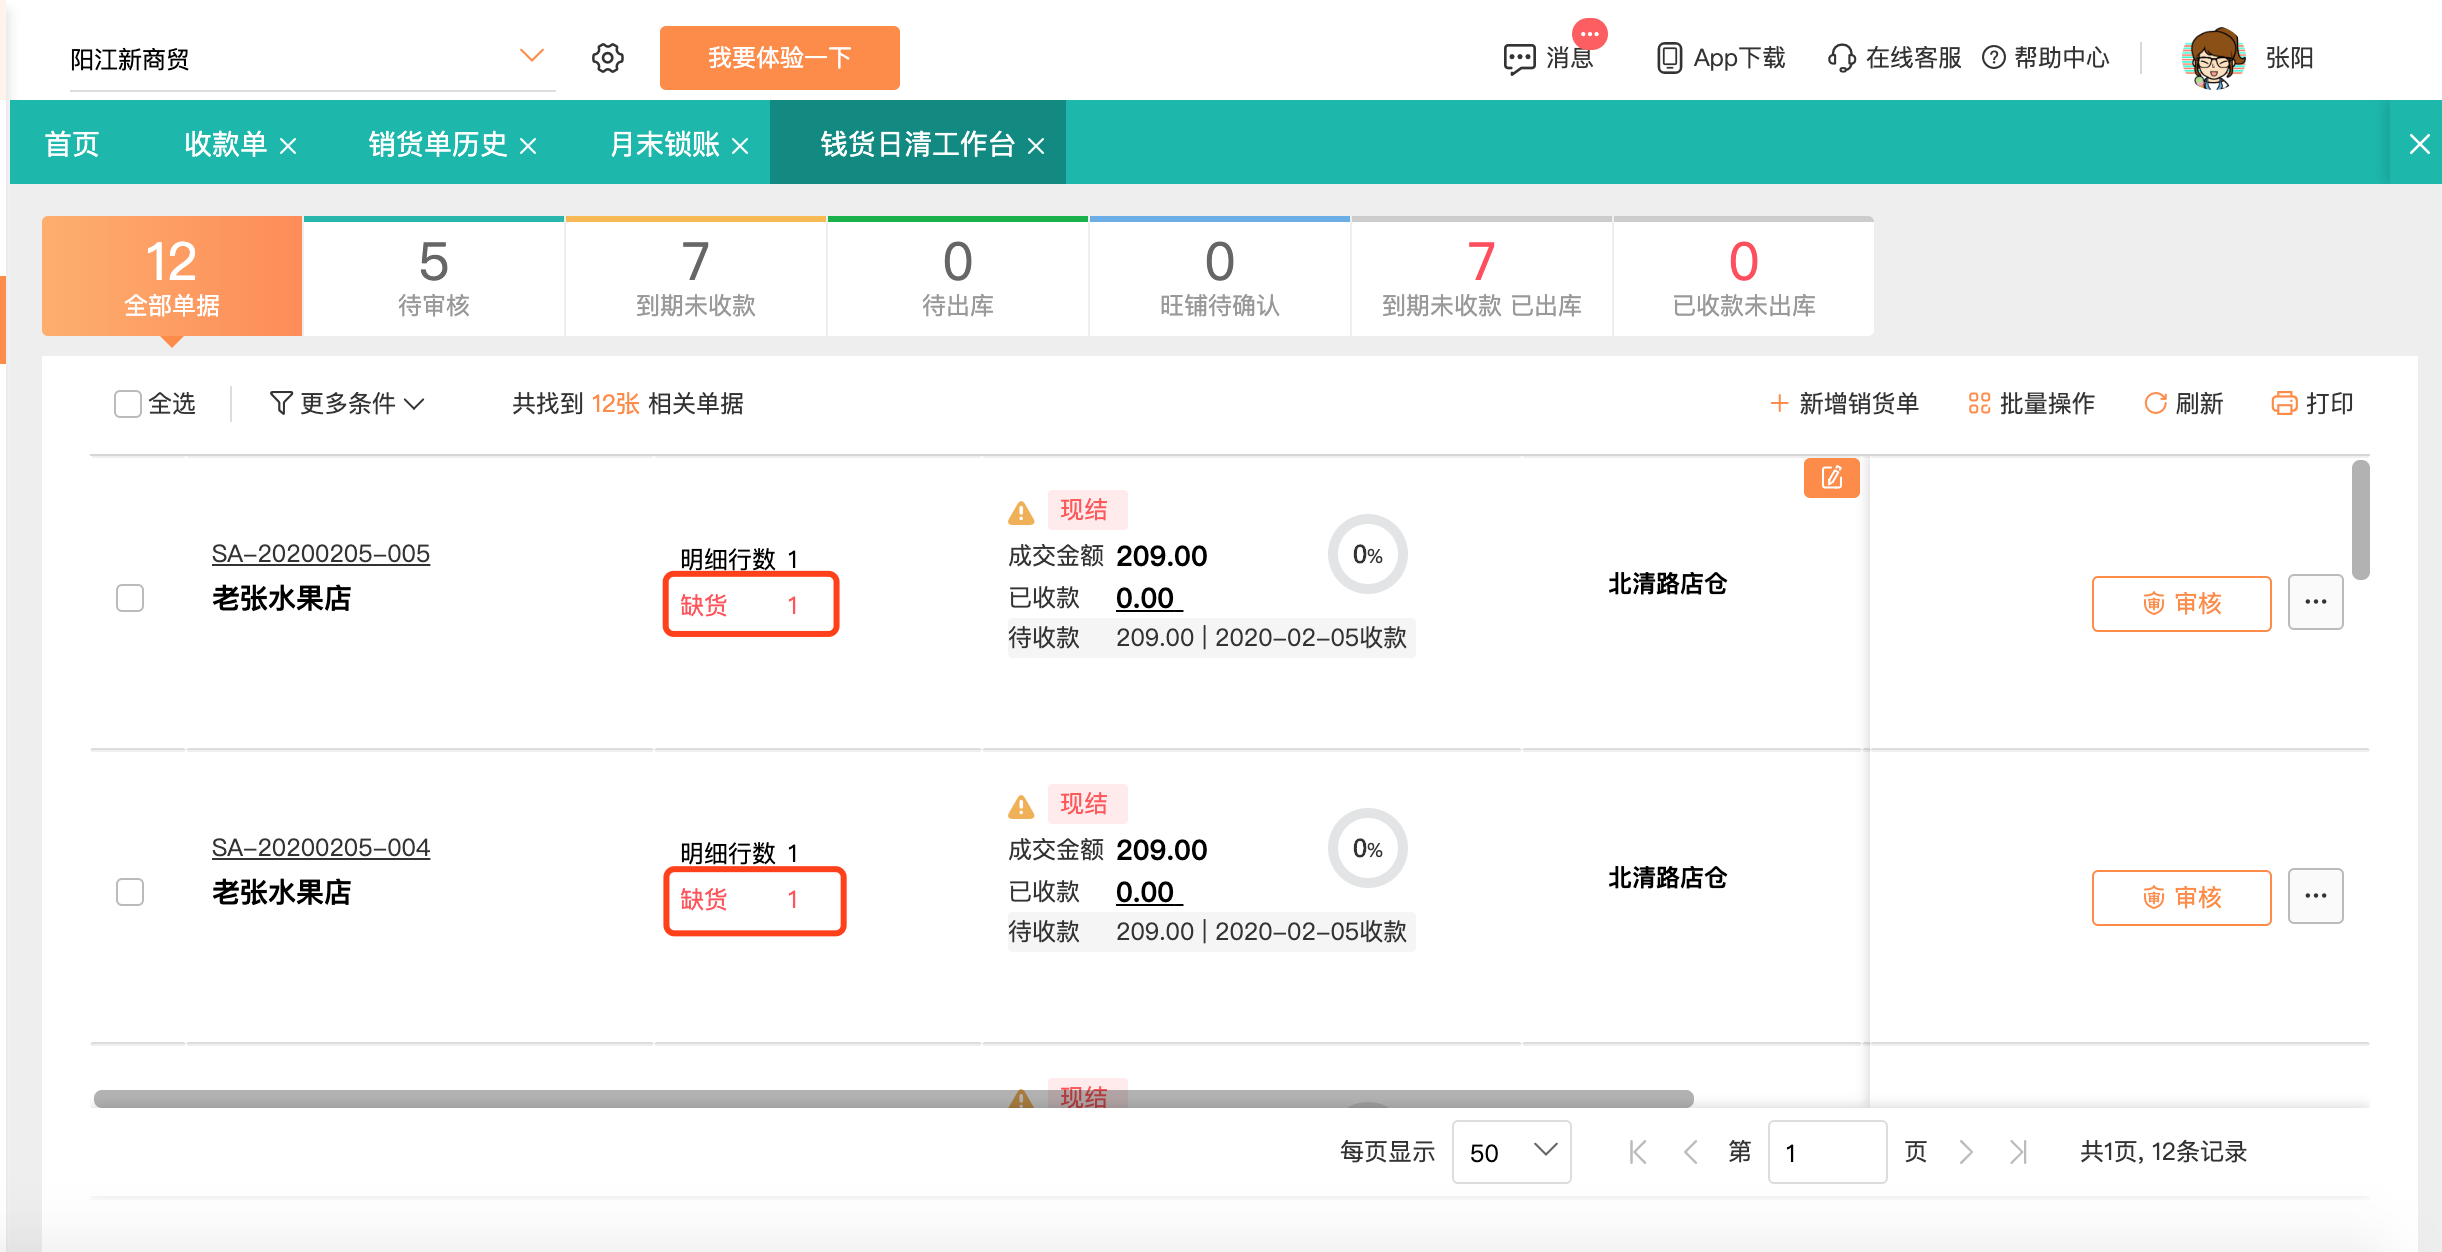Click the more options button on SA-20200205-005

(x=2318, y=602)
